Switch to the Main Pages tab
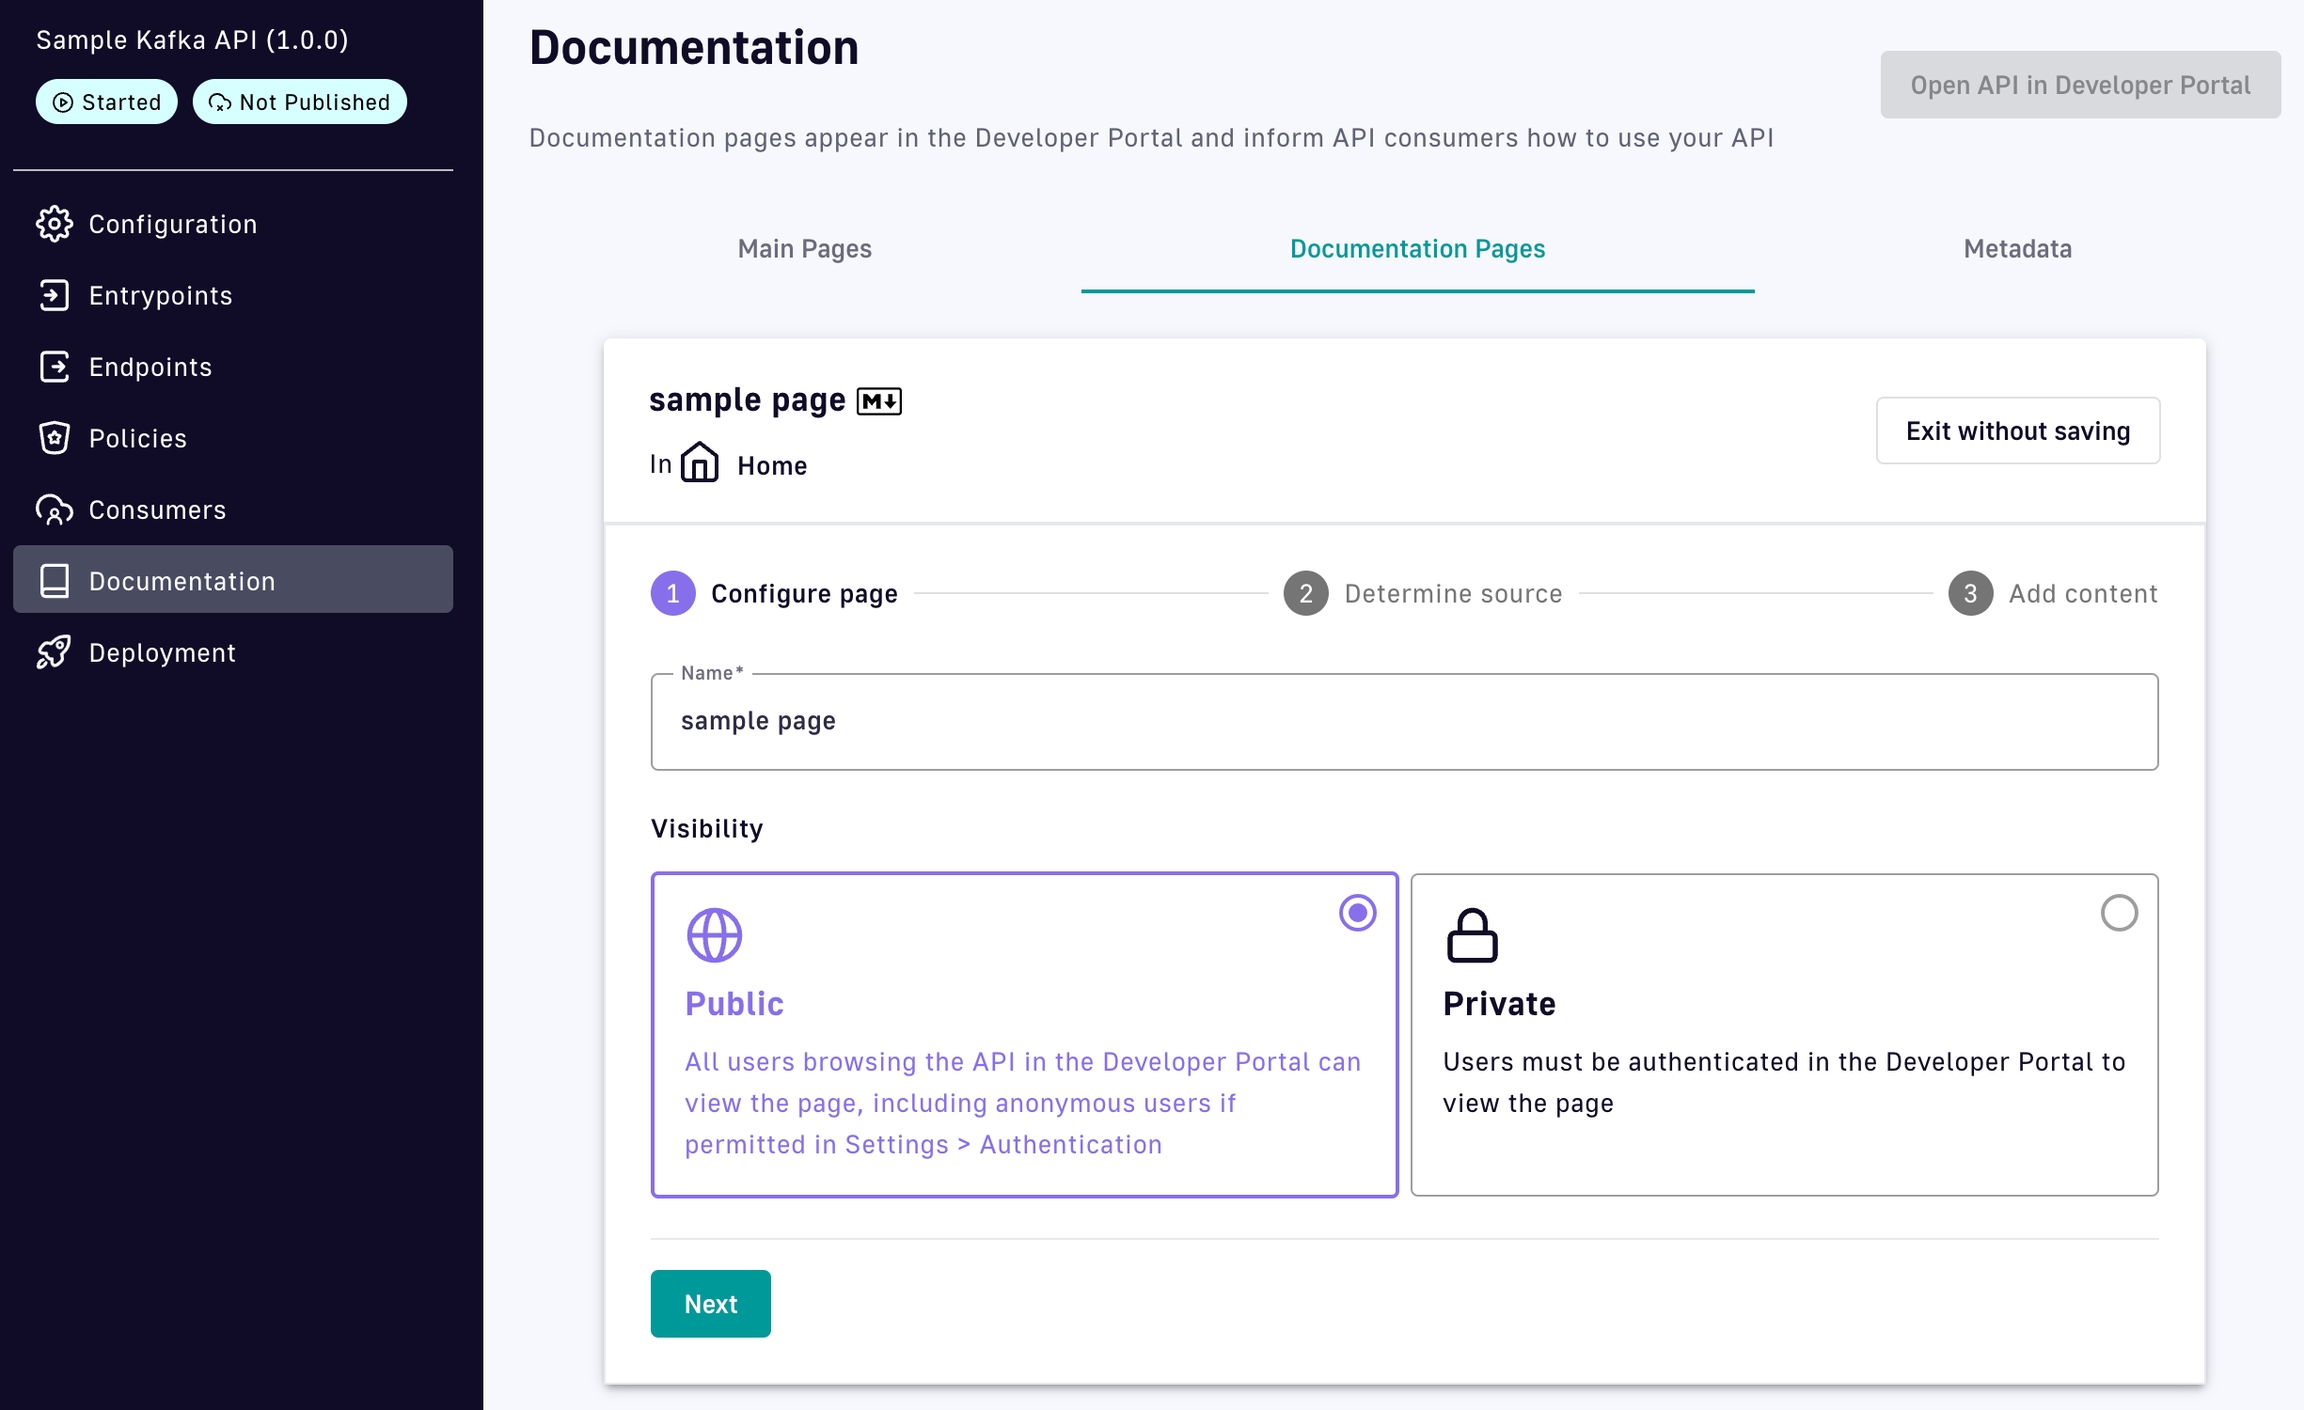 804,249
